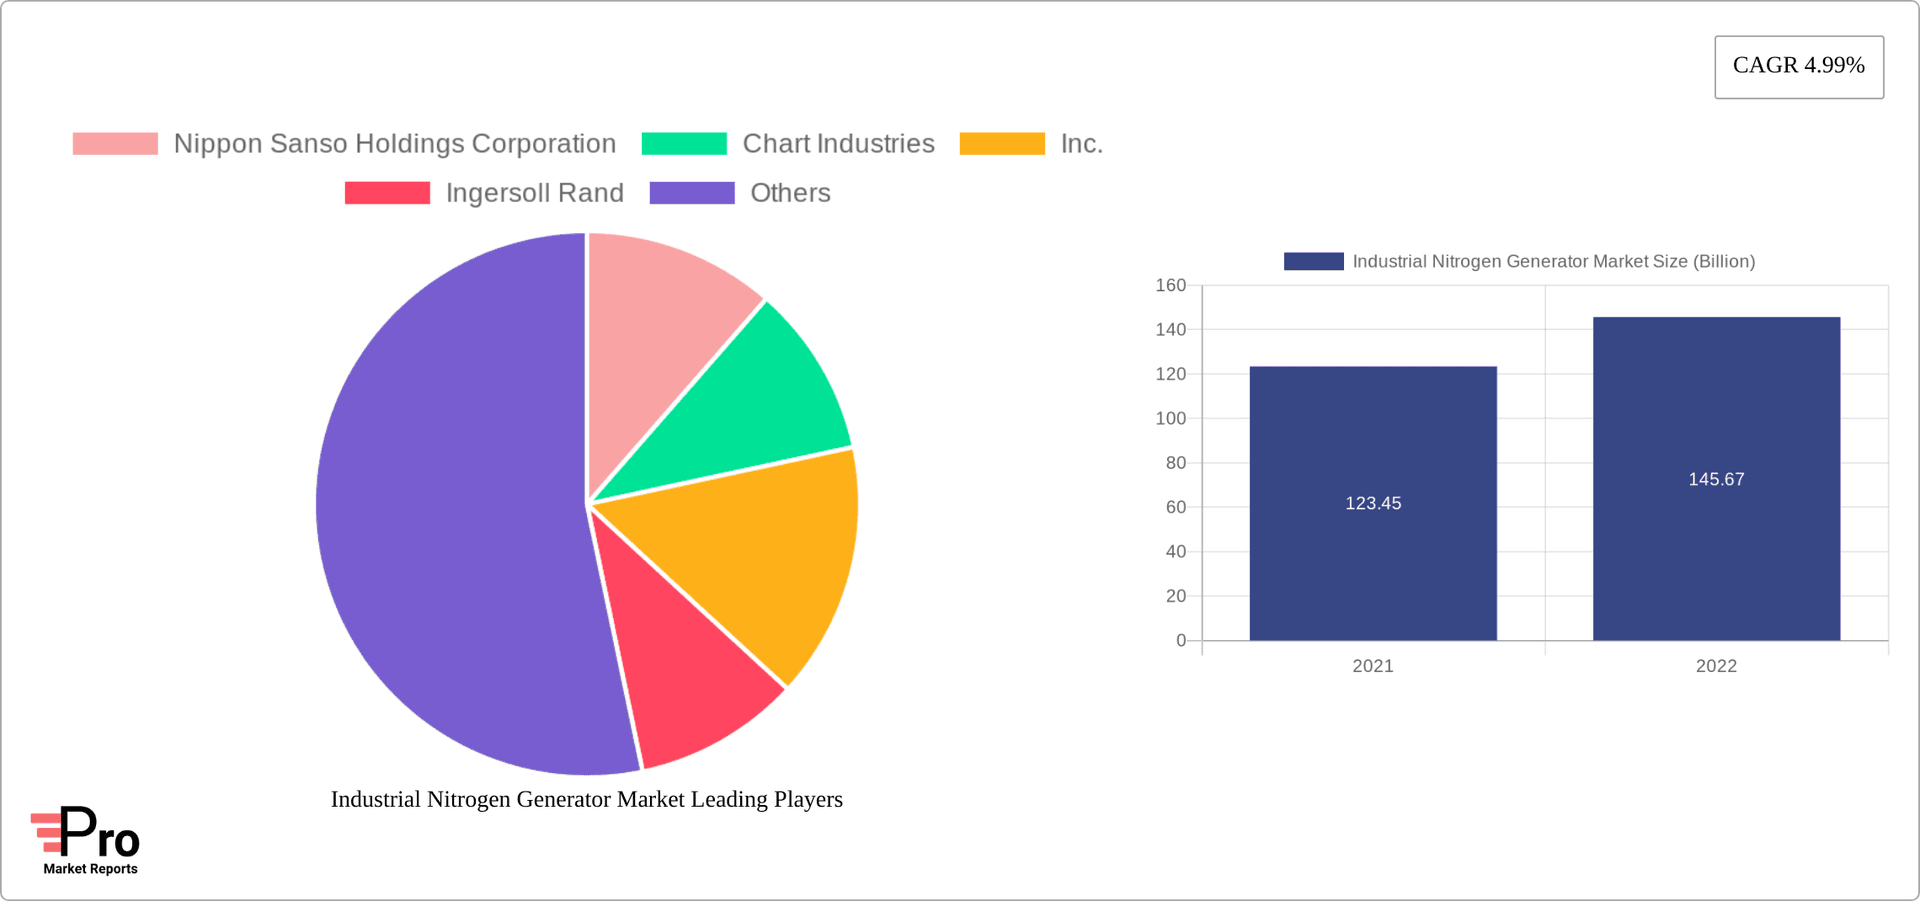This screenshot has width=1920, height=901.
Task: Click the Nippon Sanso Holdings pink legend swatch
Action: (x=114, y=143)
